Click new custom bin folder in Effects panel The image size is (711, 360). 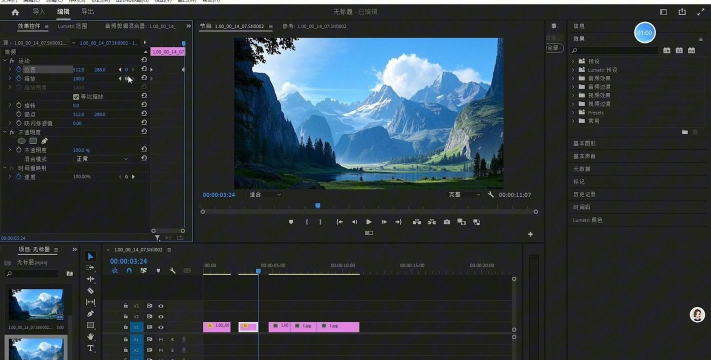tap(685, 132)
